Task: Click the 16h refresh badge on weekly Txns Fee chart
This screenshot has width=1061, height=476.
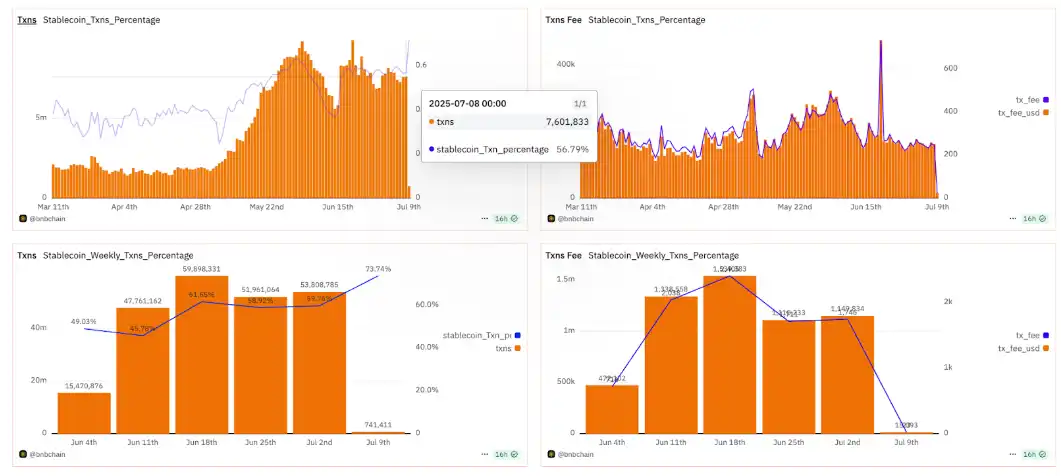Action: pyautogui.click(x=1034, y=454)
